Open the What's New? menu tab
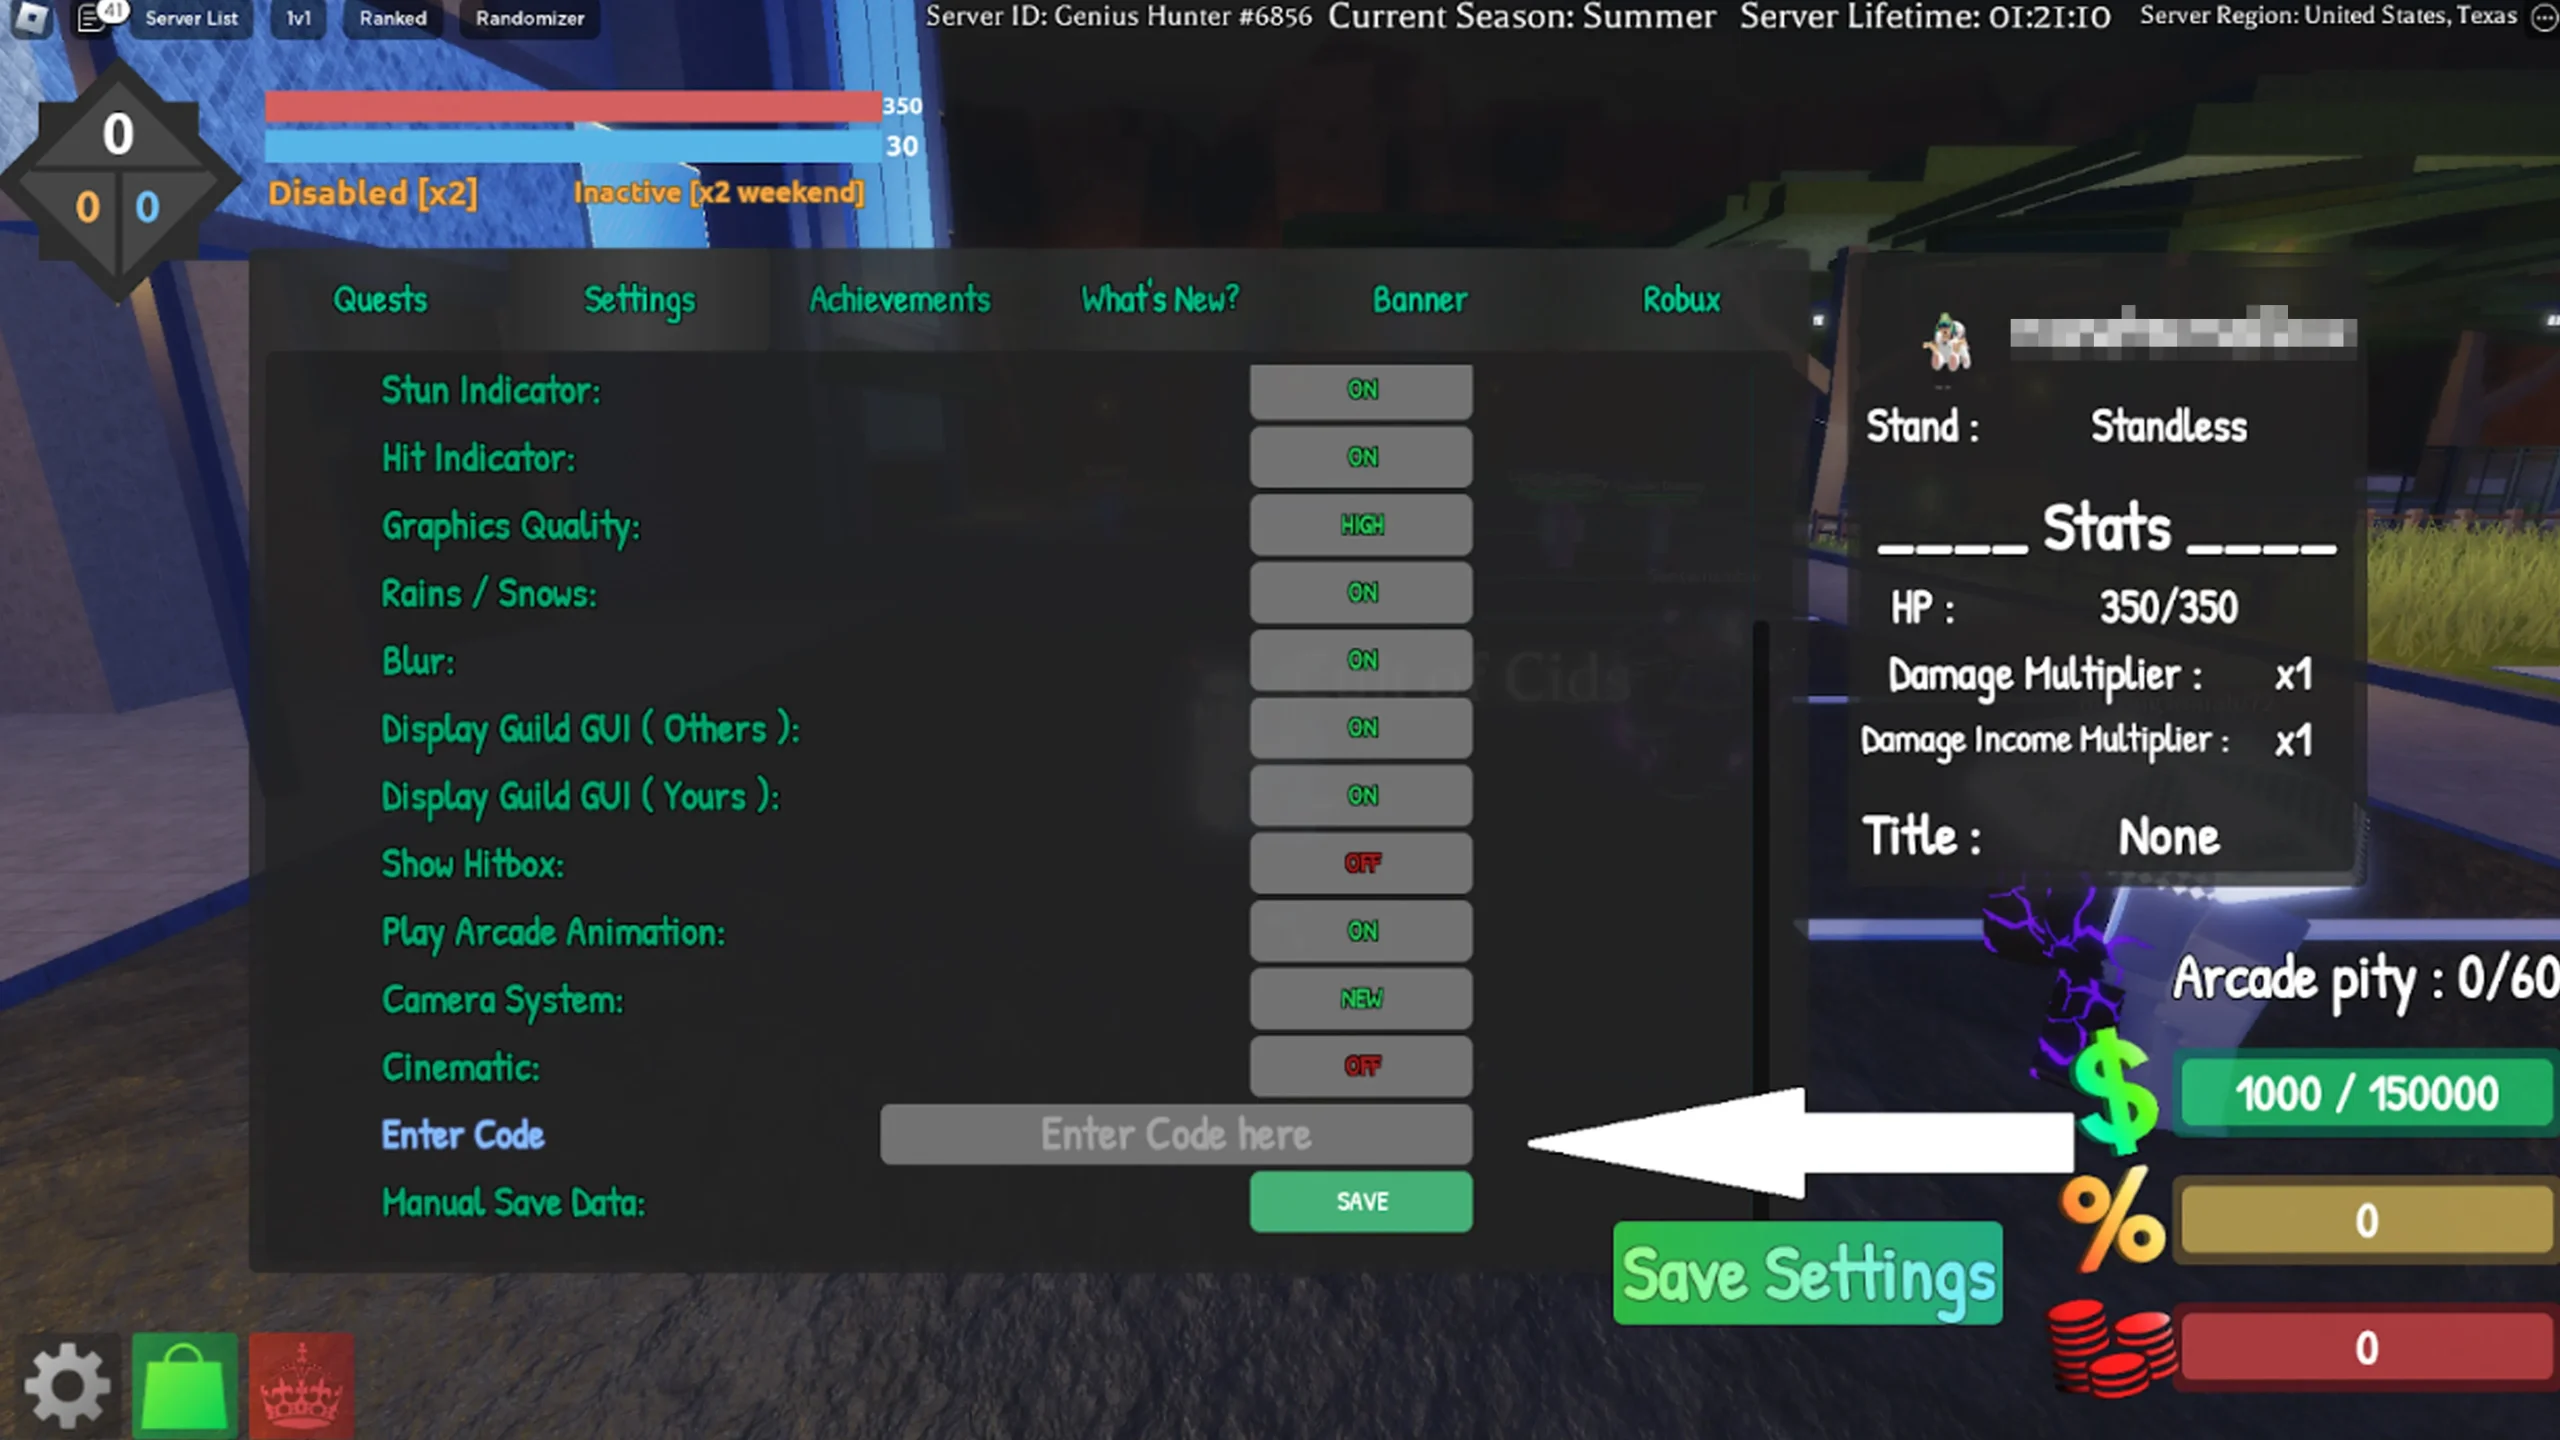This screenshot has height=1440, width=2560. pos(1159,297)
